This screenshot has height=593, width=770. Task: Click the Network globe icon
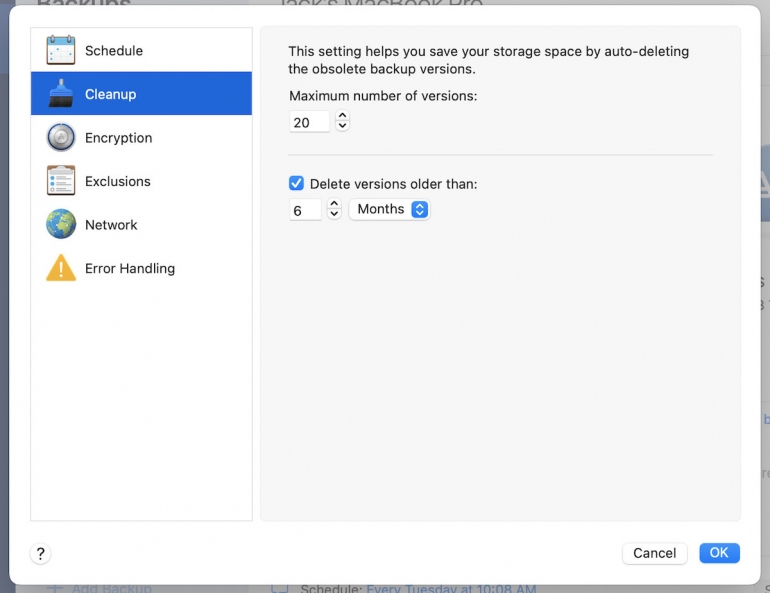[x=60, y=225]
